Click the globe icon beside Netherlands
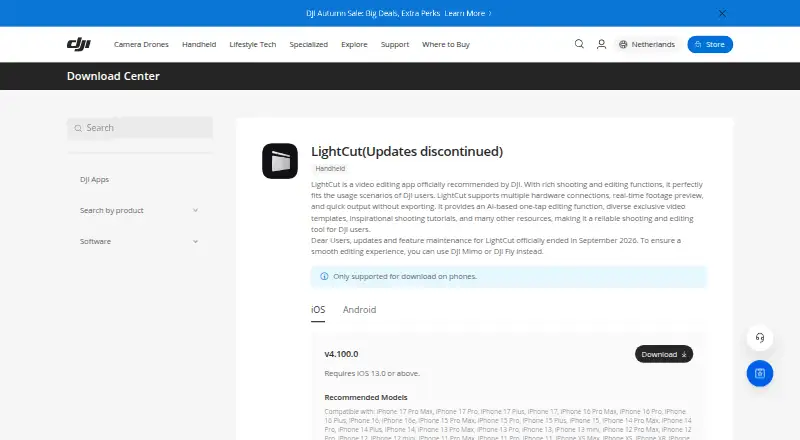Viewport: 800px width, 440px height. pos(623,44)
